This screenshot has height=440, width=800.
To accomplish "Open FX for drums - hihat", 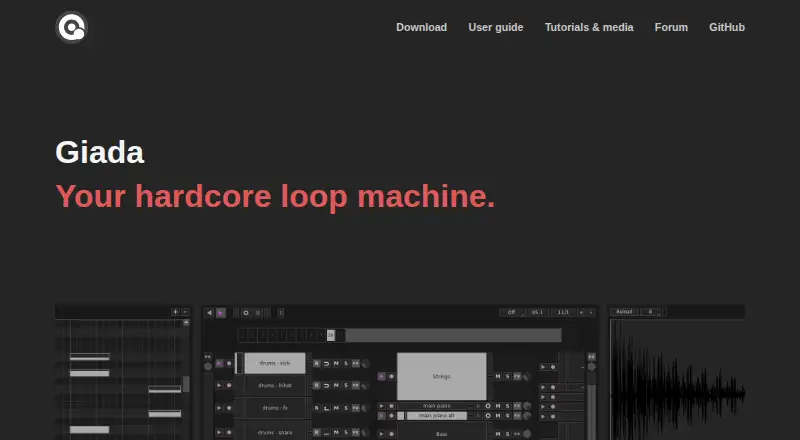I will pyautogui.click(x=356, y=385).
